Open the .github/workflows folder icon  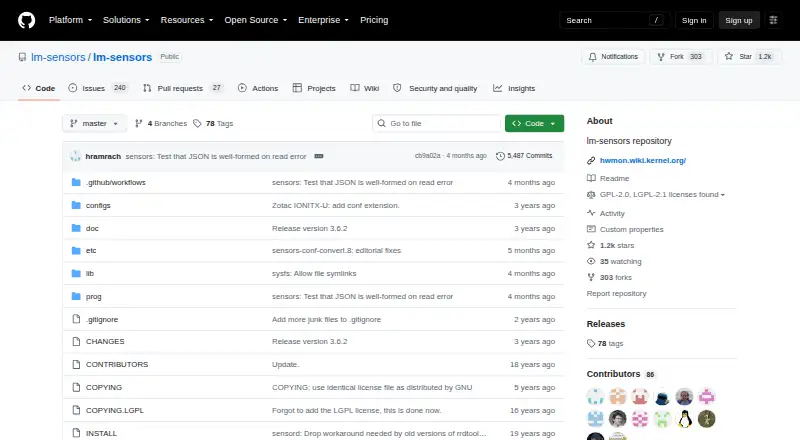(76, 182)
